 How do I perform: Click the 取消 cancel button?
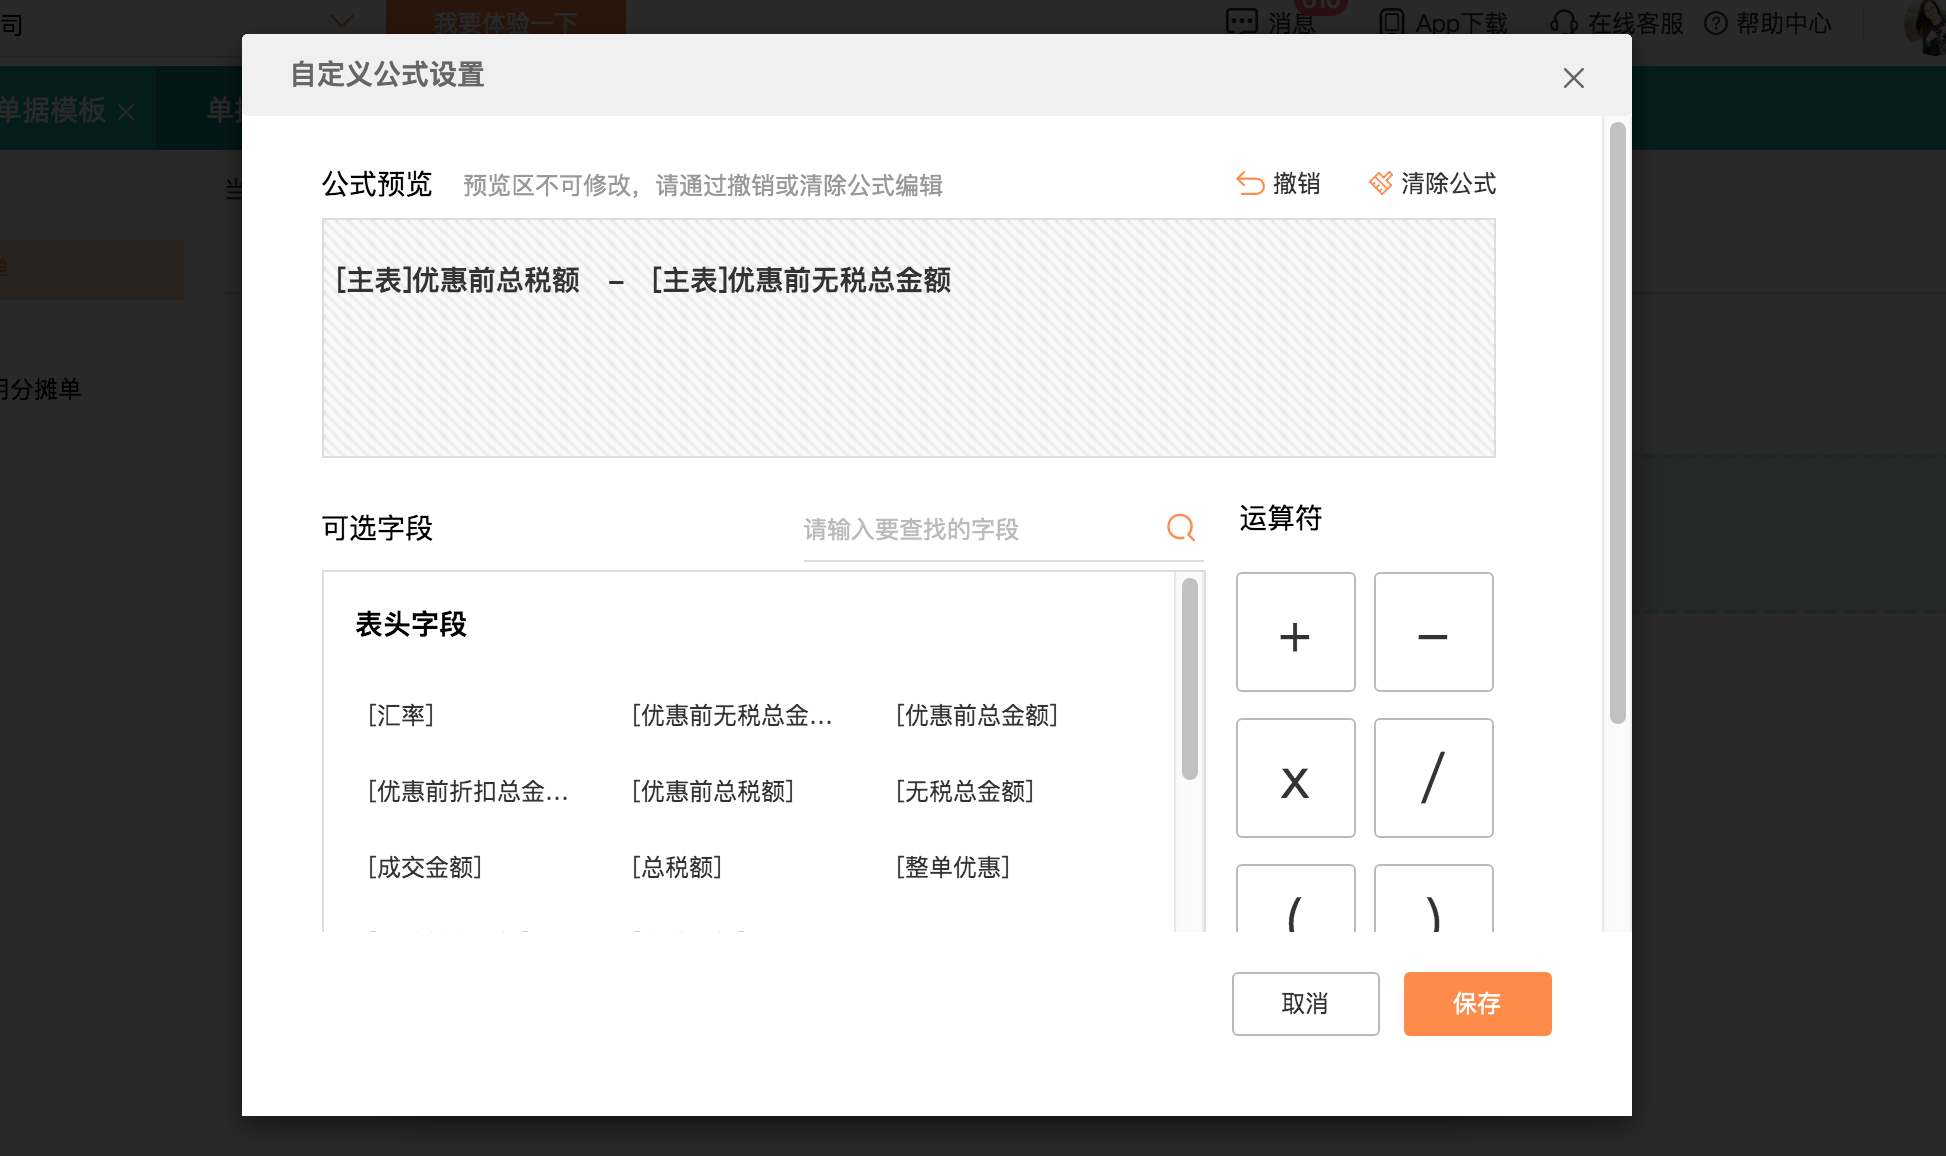point(1306,1003)
